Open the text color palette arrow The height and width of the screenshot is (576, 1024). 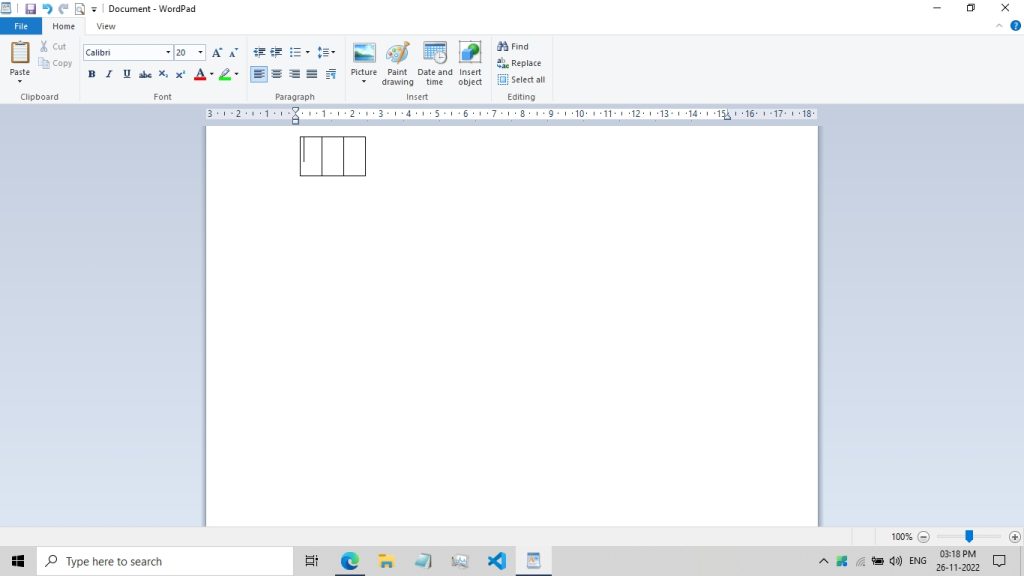(x=212, y=74)
